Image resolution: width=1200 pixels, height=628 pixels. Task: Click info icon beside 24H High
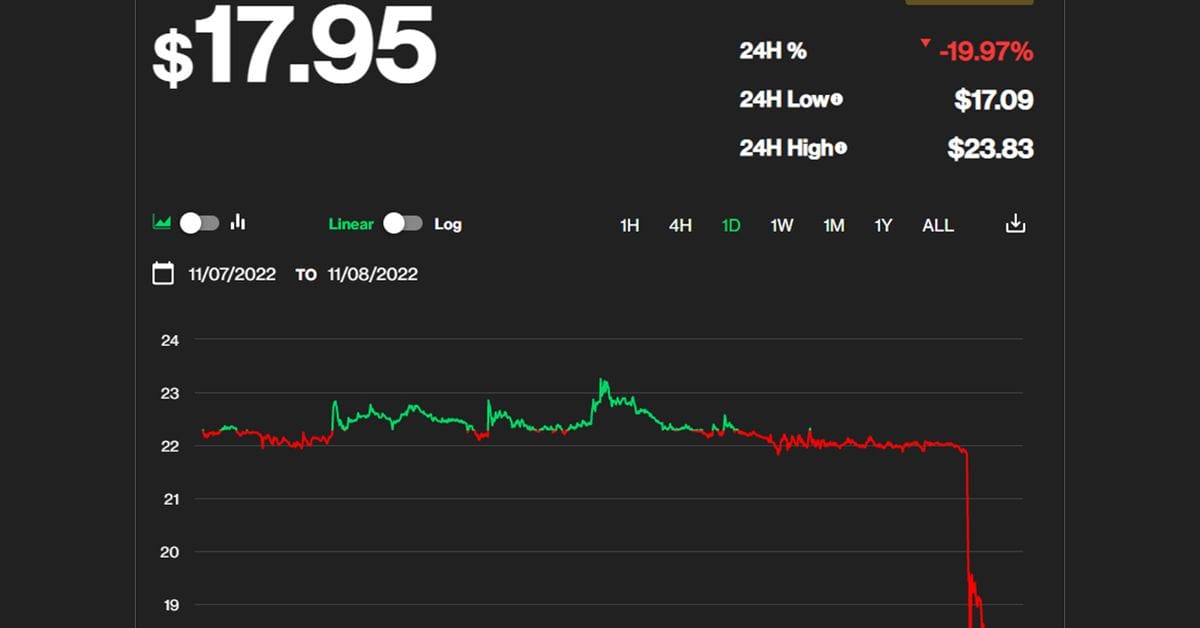pos(841,149)
